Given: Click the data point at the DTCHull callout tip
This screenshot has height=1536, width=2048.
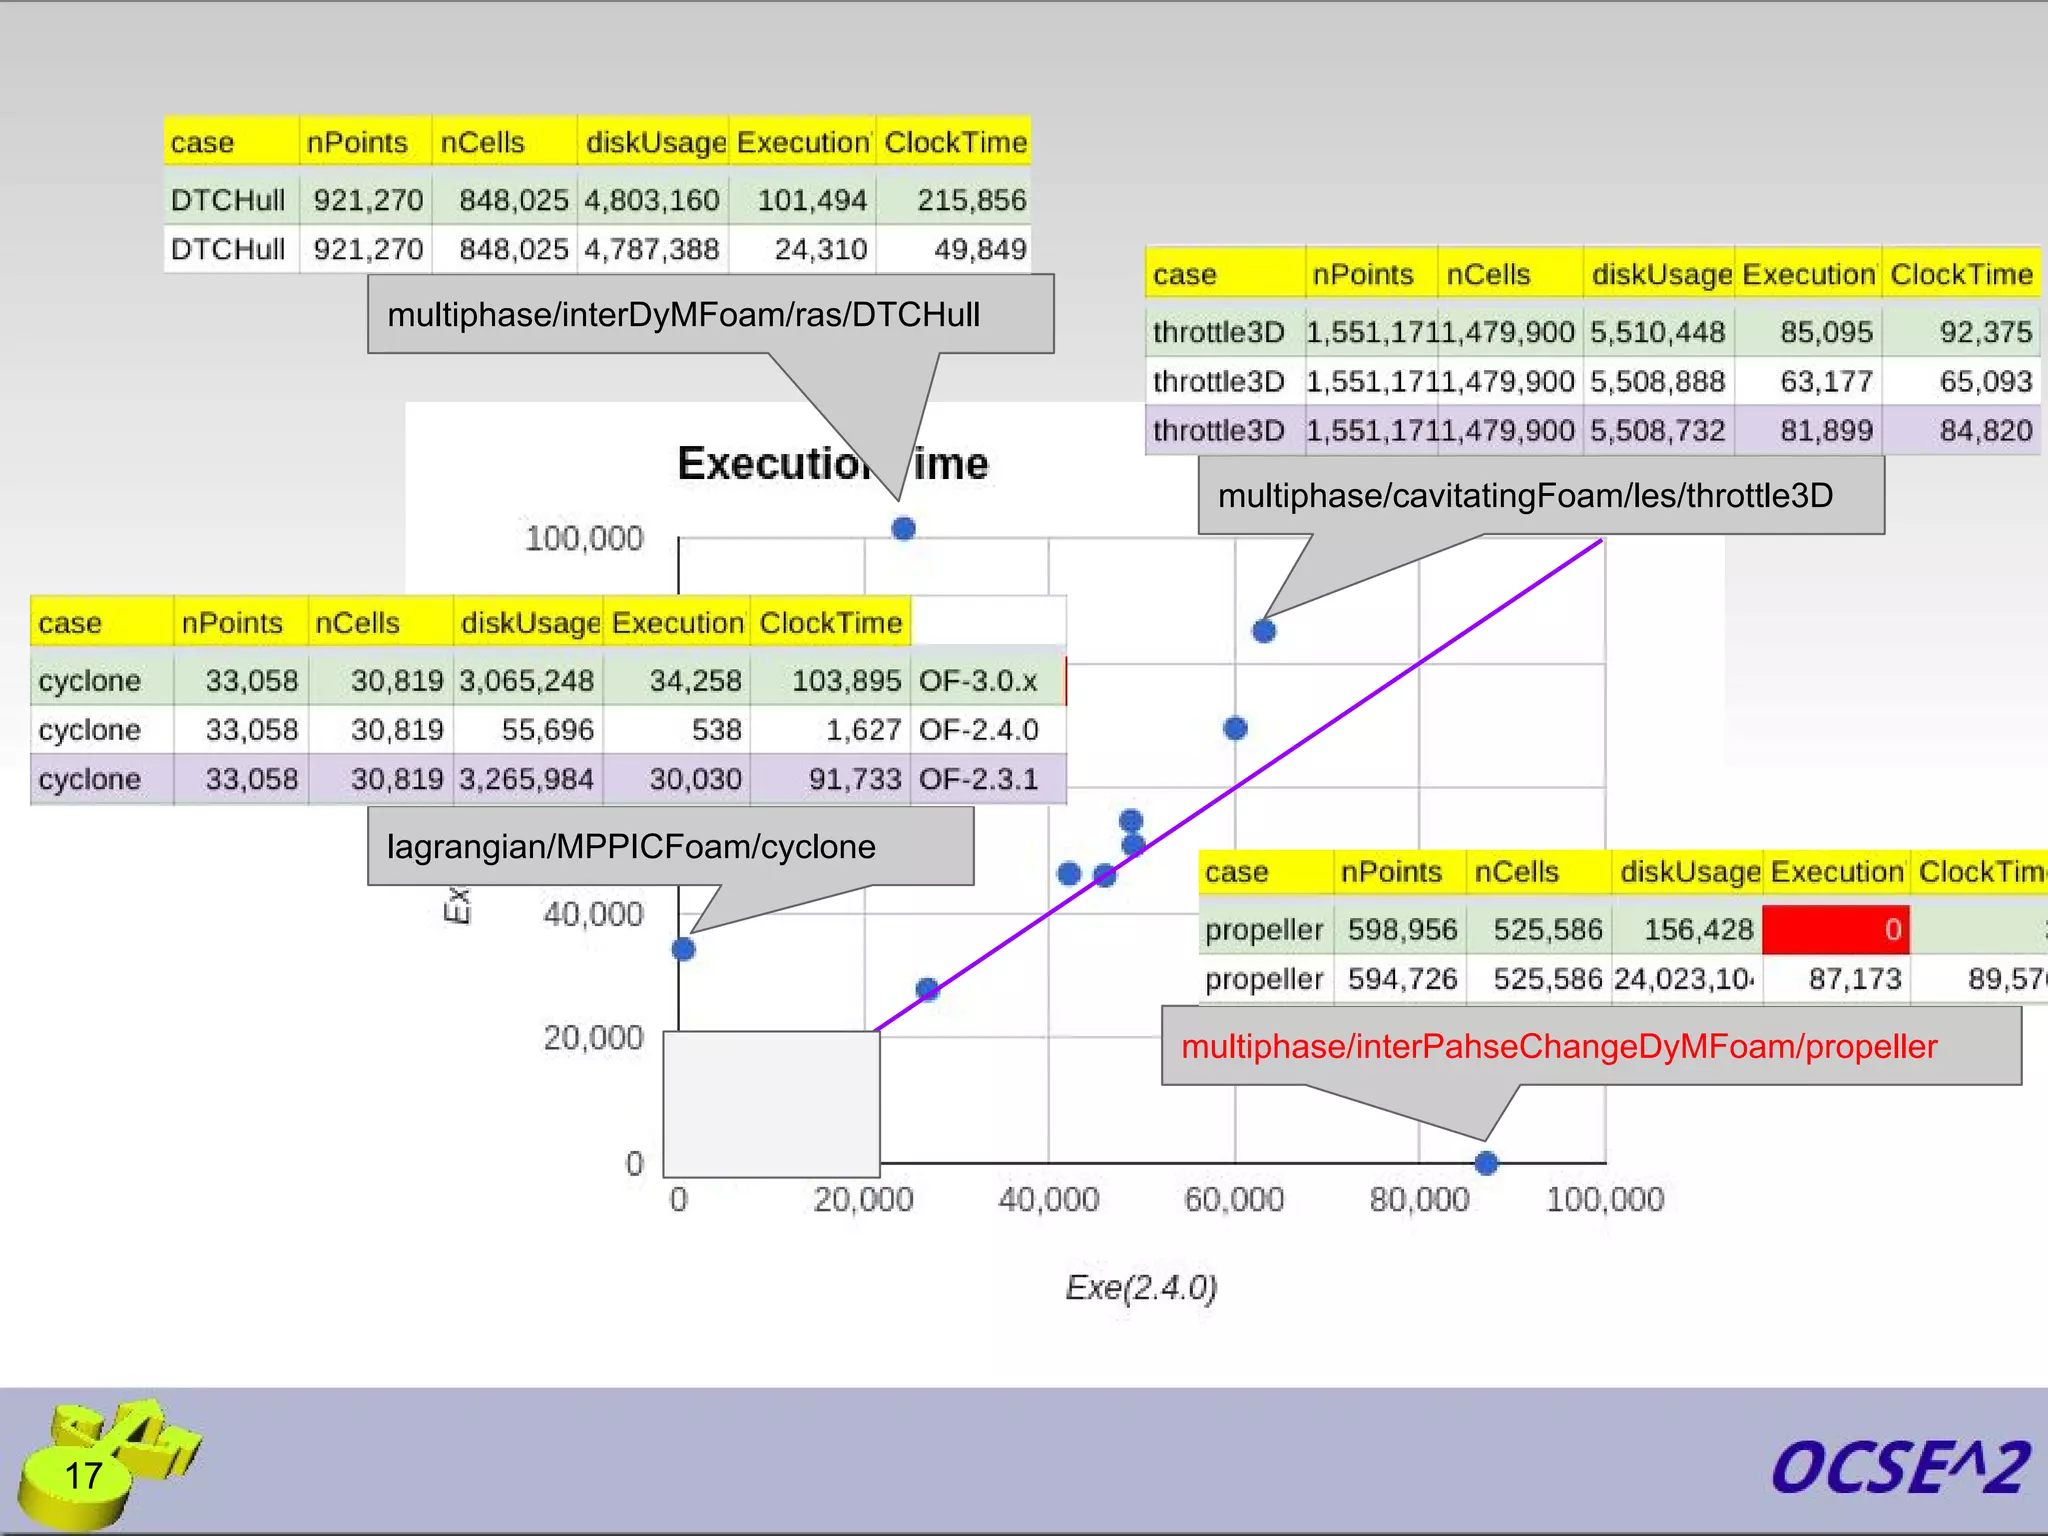Looking at the screenshot, I should (x=903, y=528).
